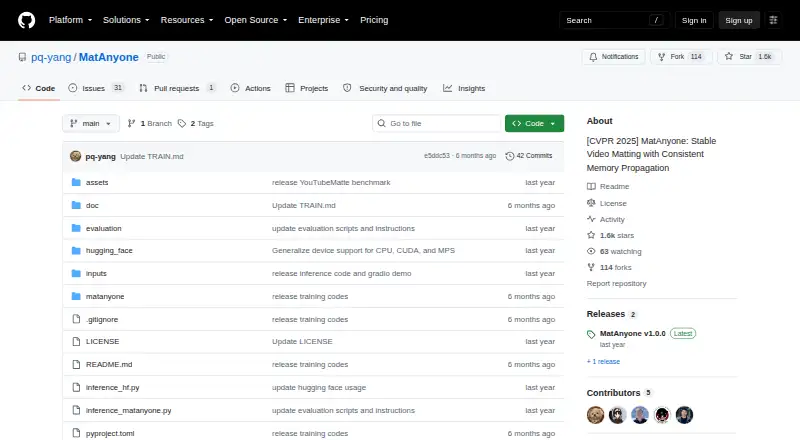Click the pyproject.toml file icon
The width and height of the screenshot is (800, 440).
tap(76, 433)
